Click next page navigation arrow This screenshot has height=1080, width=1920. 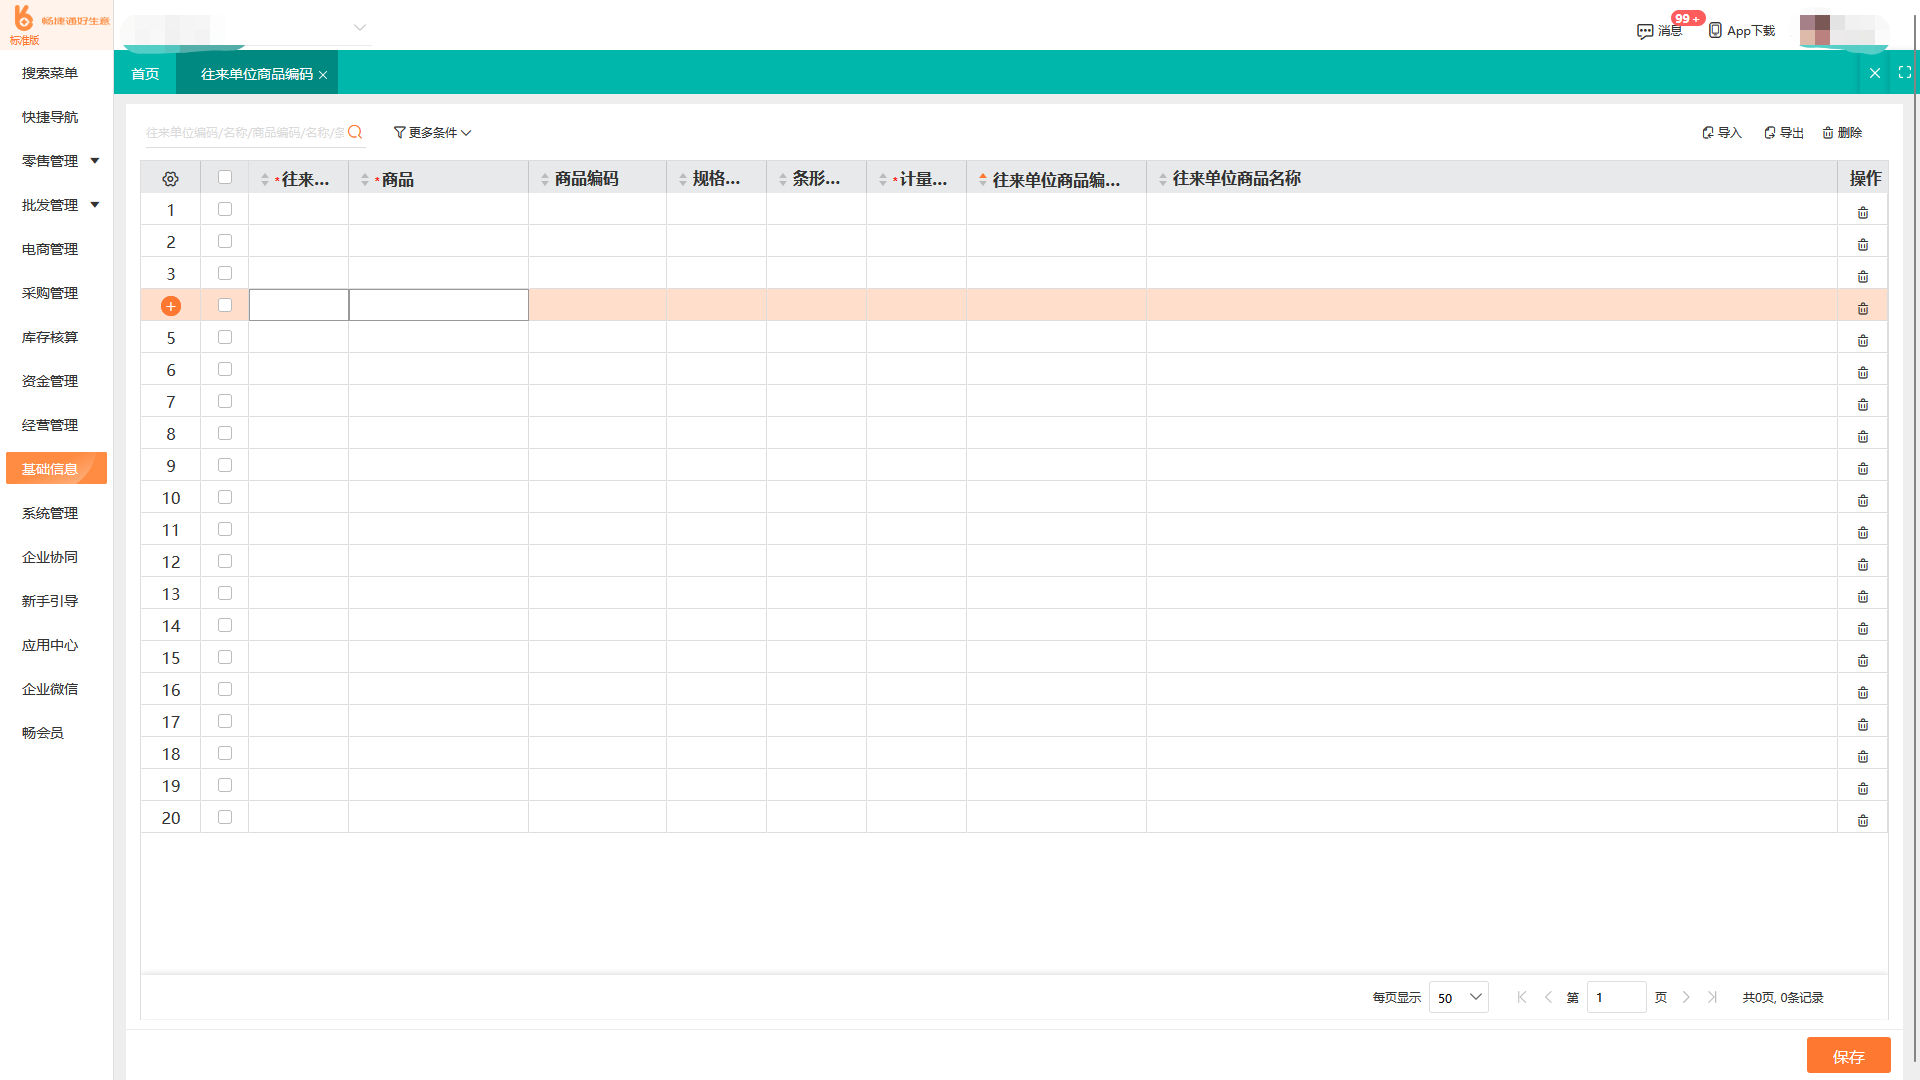(1687, 998)
